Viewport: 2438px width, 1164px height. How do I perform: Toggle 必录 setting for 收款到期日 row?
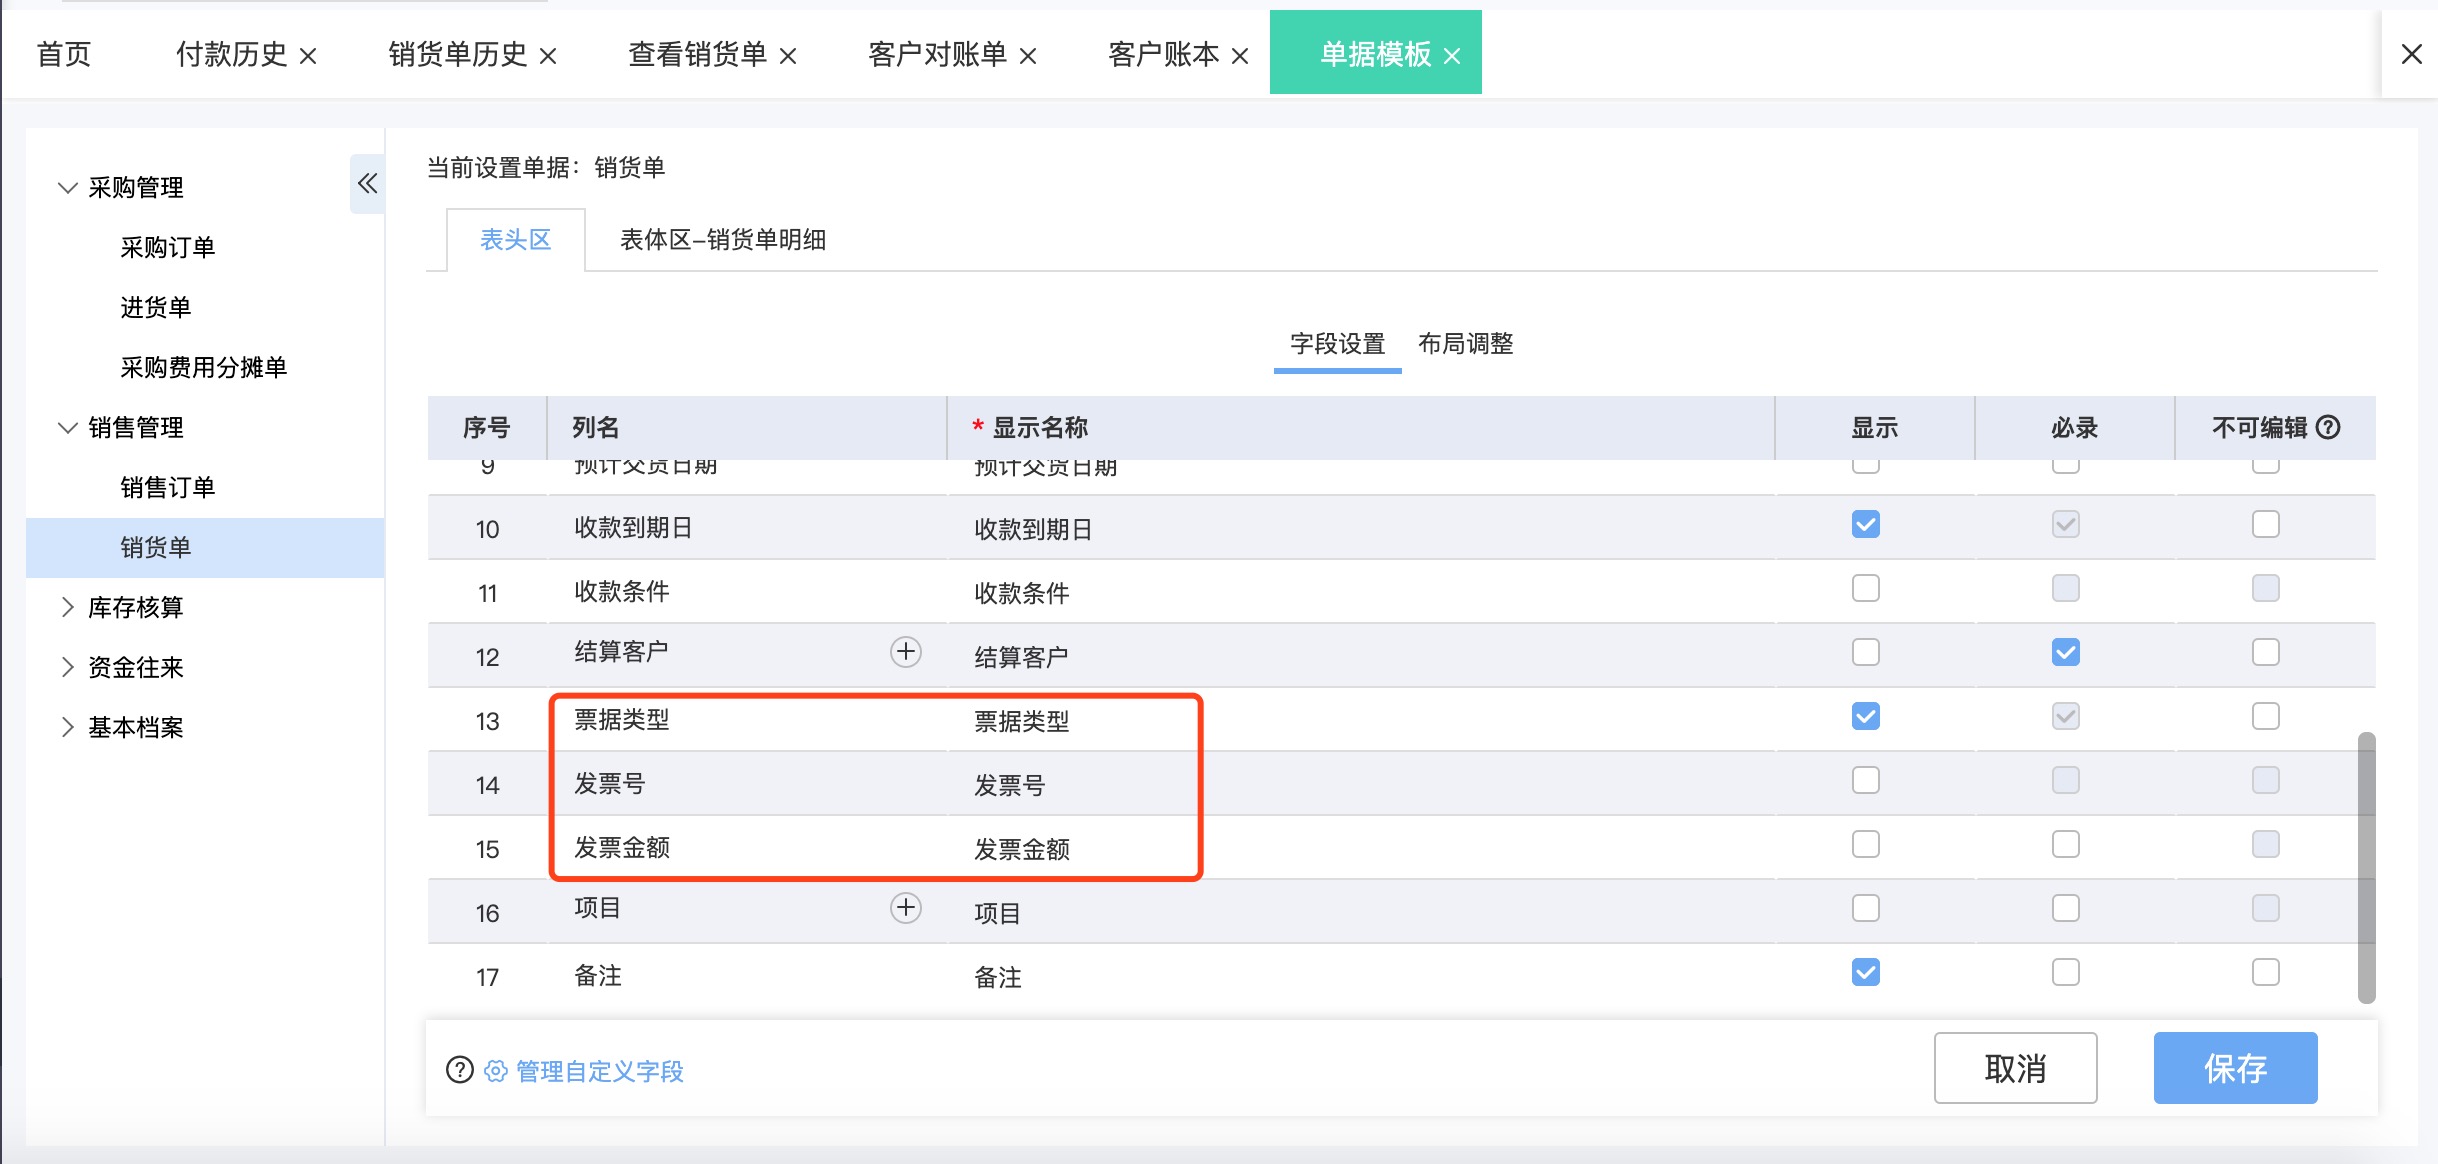2065,525
